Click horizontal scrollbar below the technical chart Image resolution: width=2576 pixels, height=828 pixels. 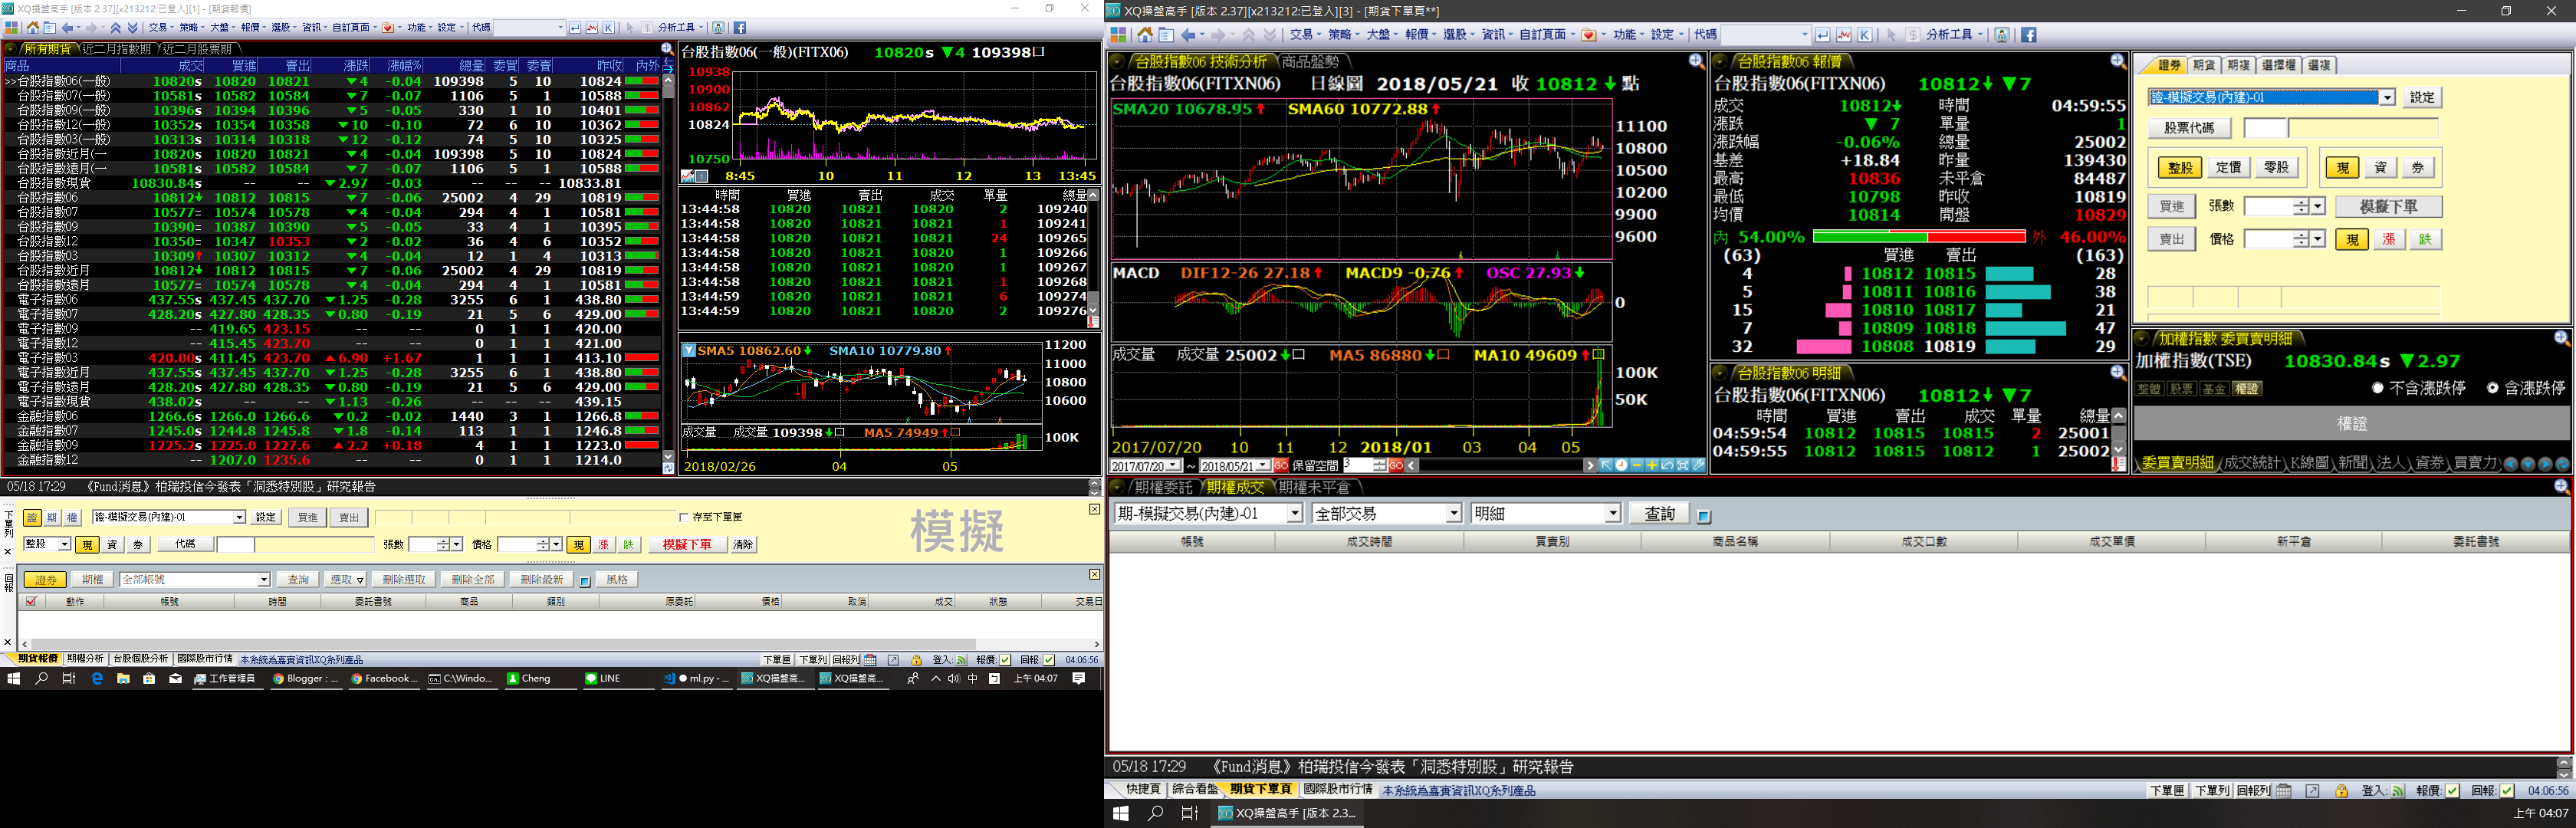(1500, 465)
